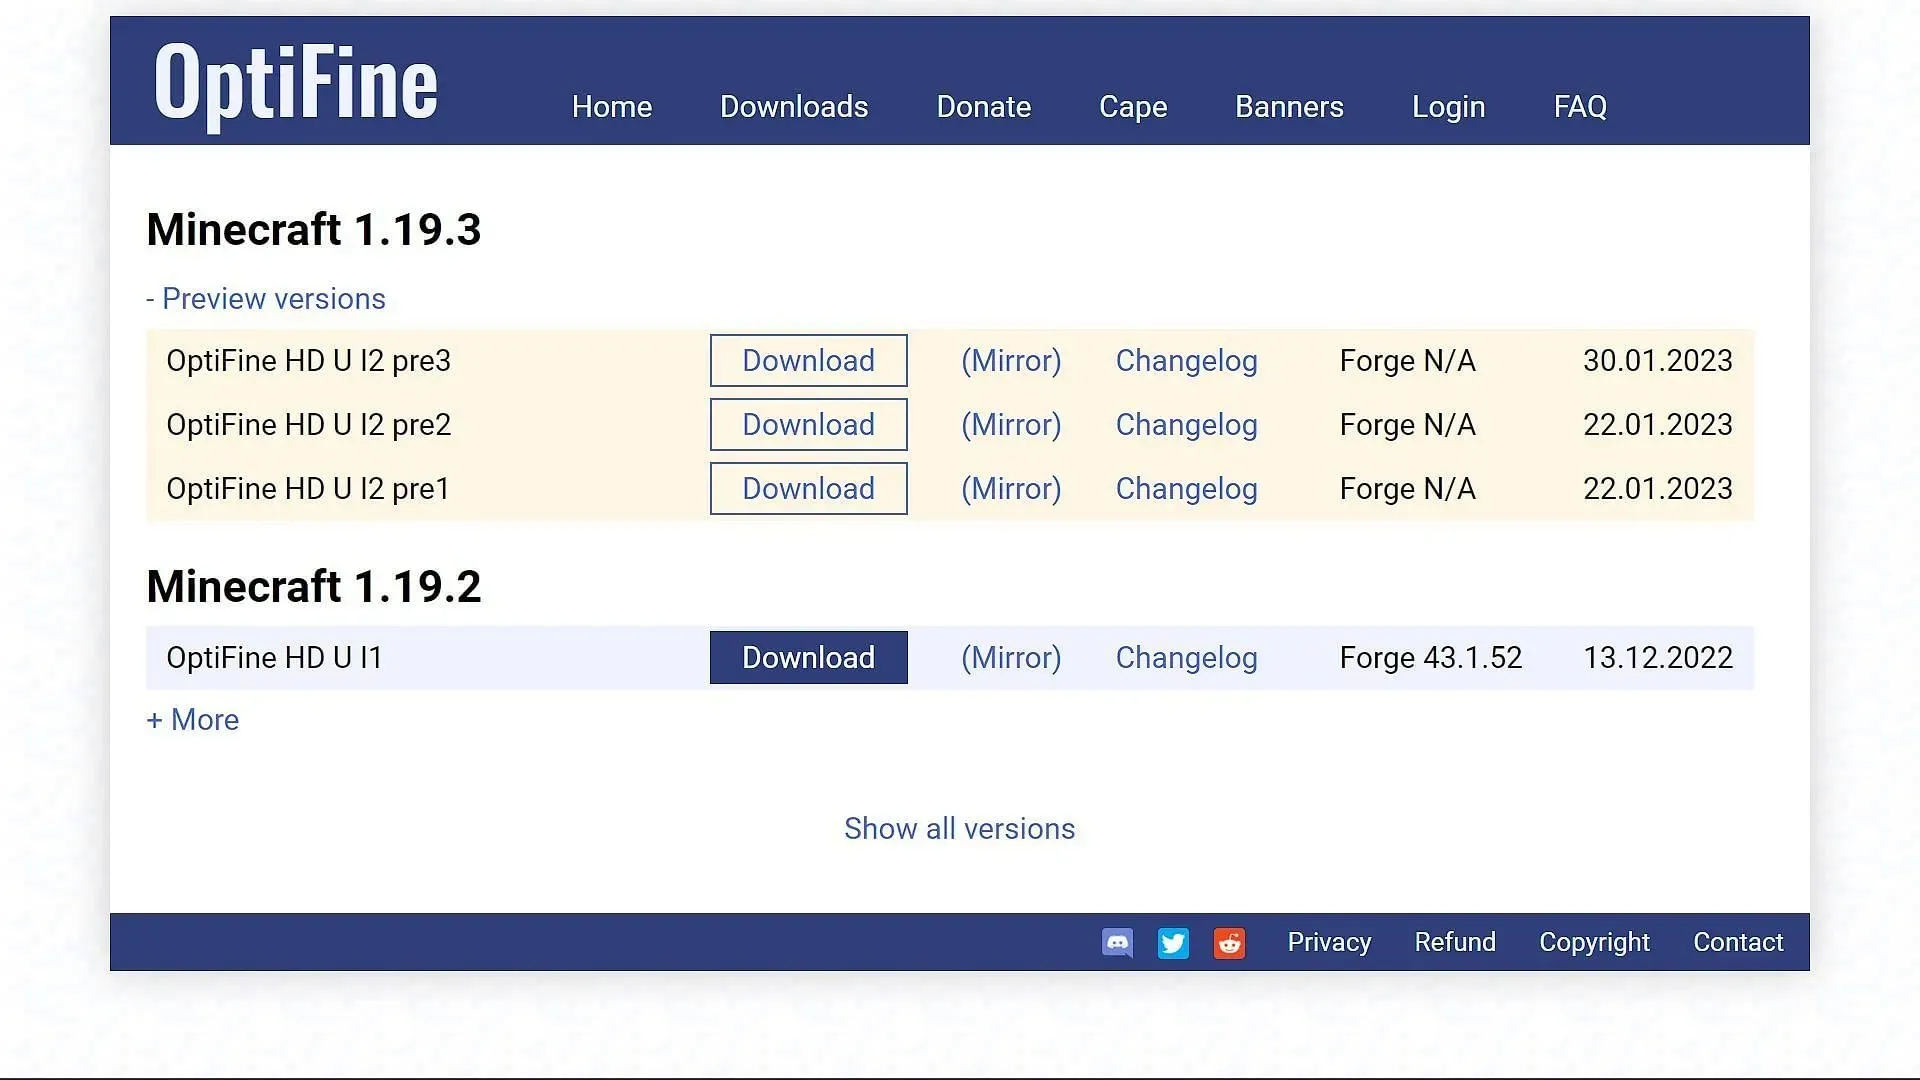
Task: Click Changelog for OptiFine HD U I1
Action: (1185, 657)
